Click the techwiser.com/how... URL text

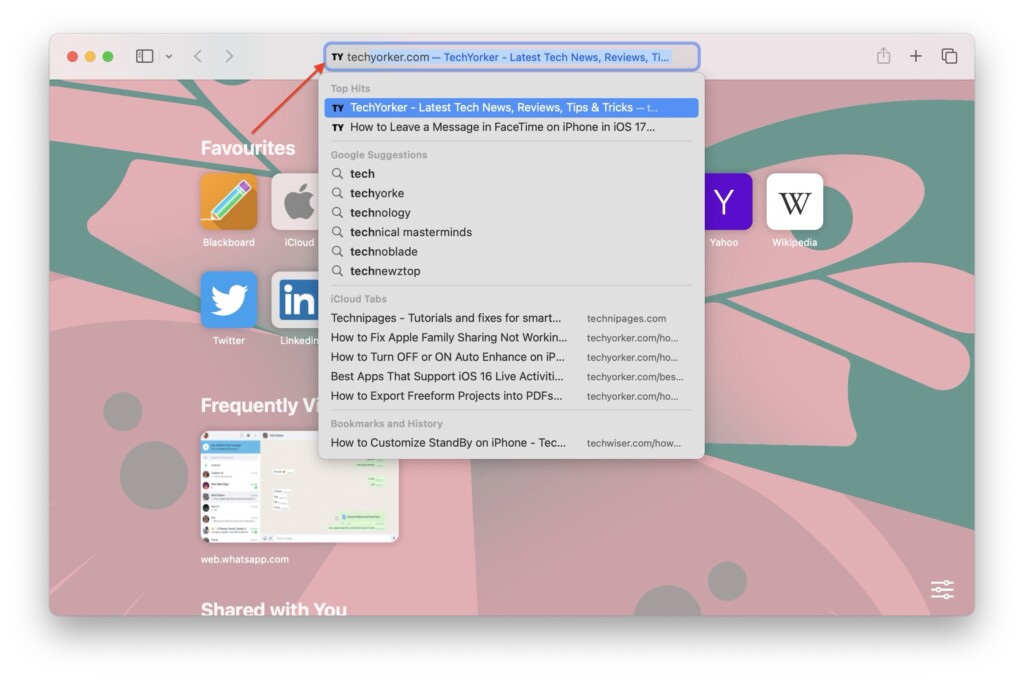[x=633, y=443]
